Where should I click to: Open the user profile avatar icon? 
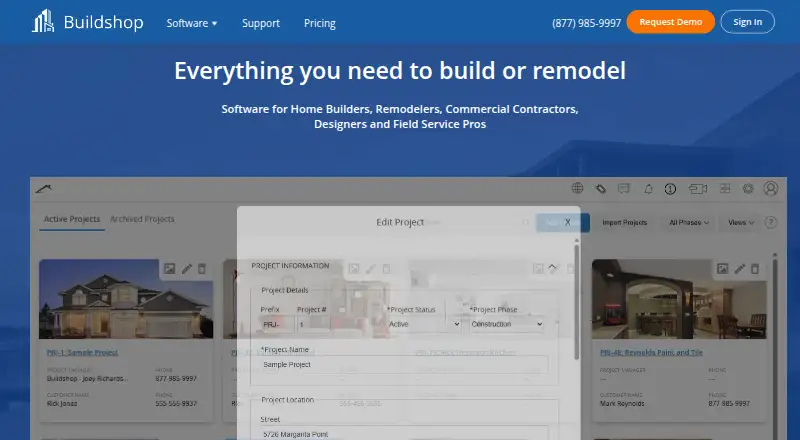(x=770, y=188)
